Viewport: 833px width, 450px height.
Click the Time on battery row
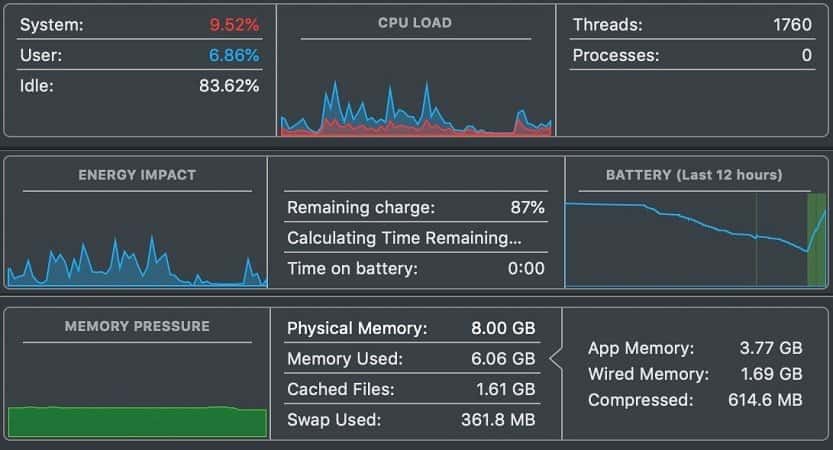416,268
